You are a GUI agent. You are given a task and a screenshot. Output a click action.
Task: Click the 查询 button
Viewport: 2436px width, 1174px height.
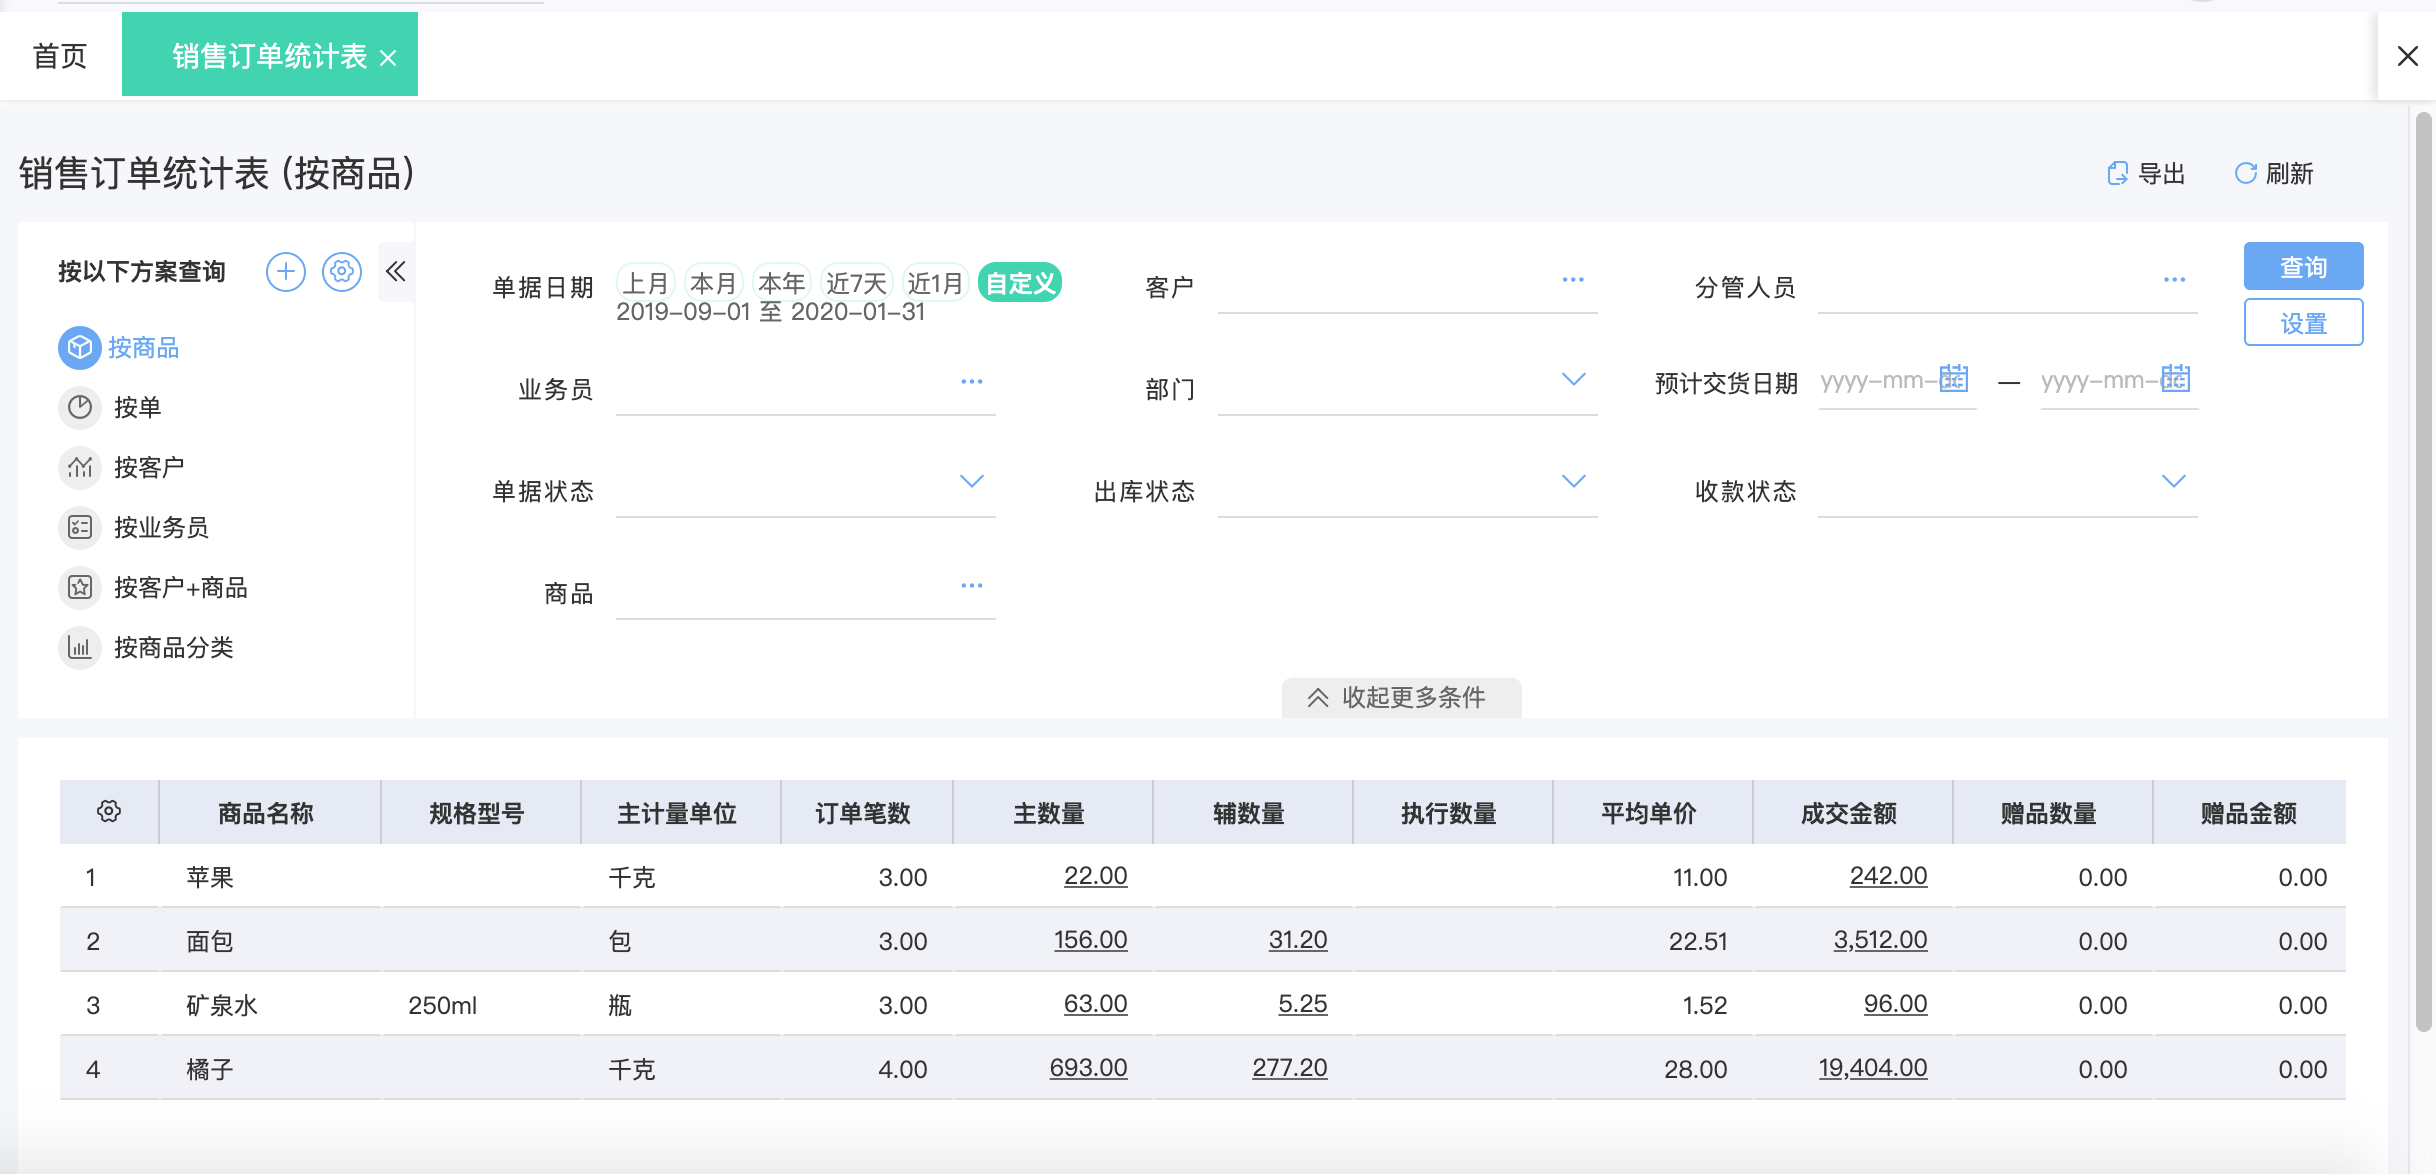point(2306,267)
